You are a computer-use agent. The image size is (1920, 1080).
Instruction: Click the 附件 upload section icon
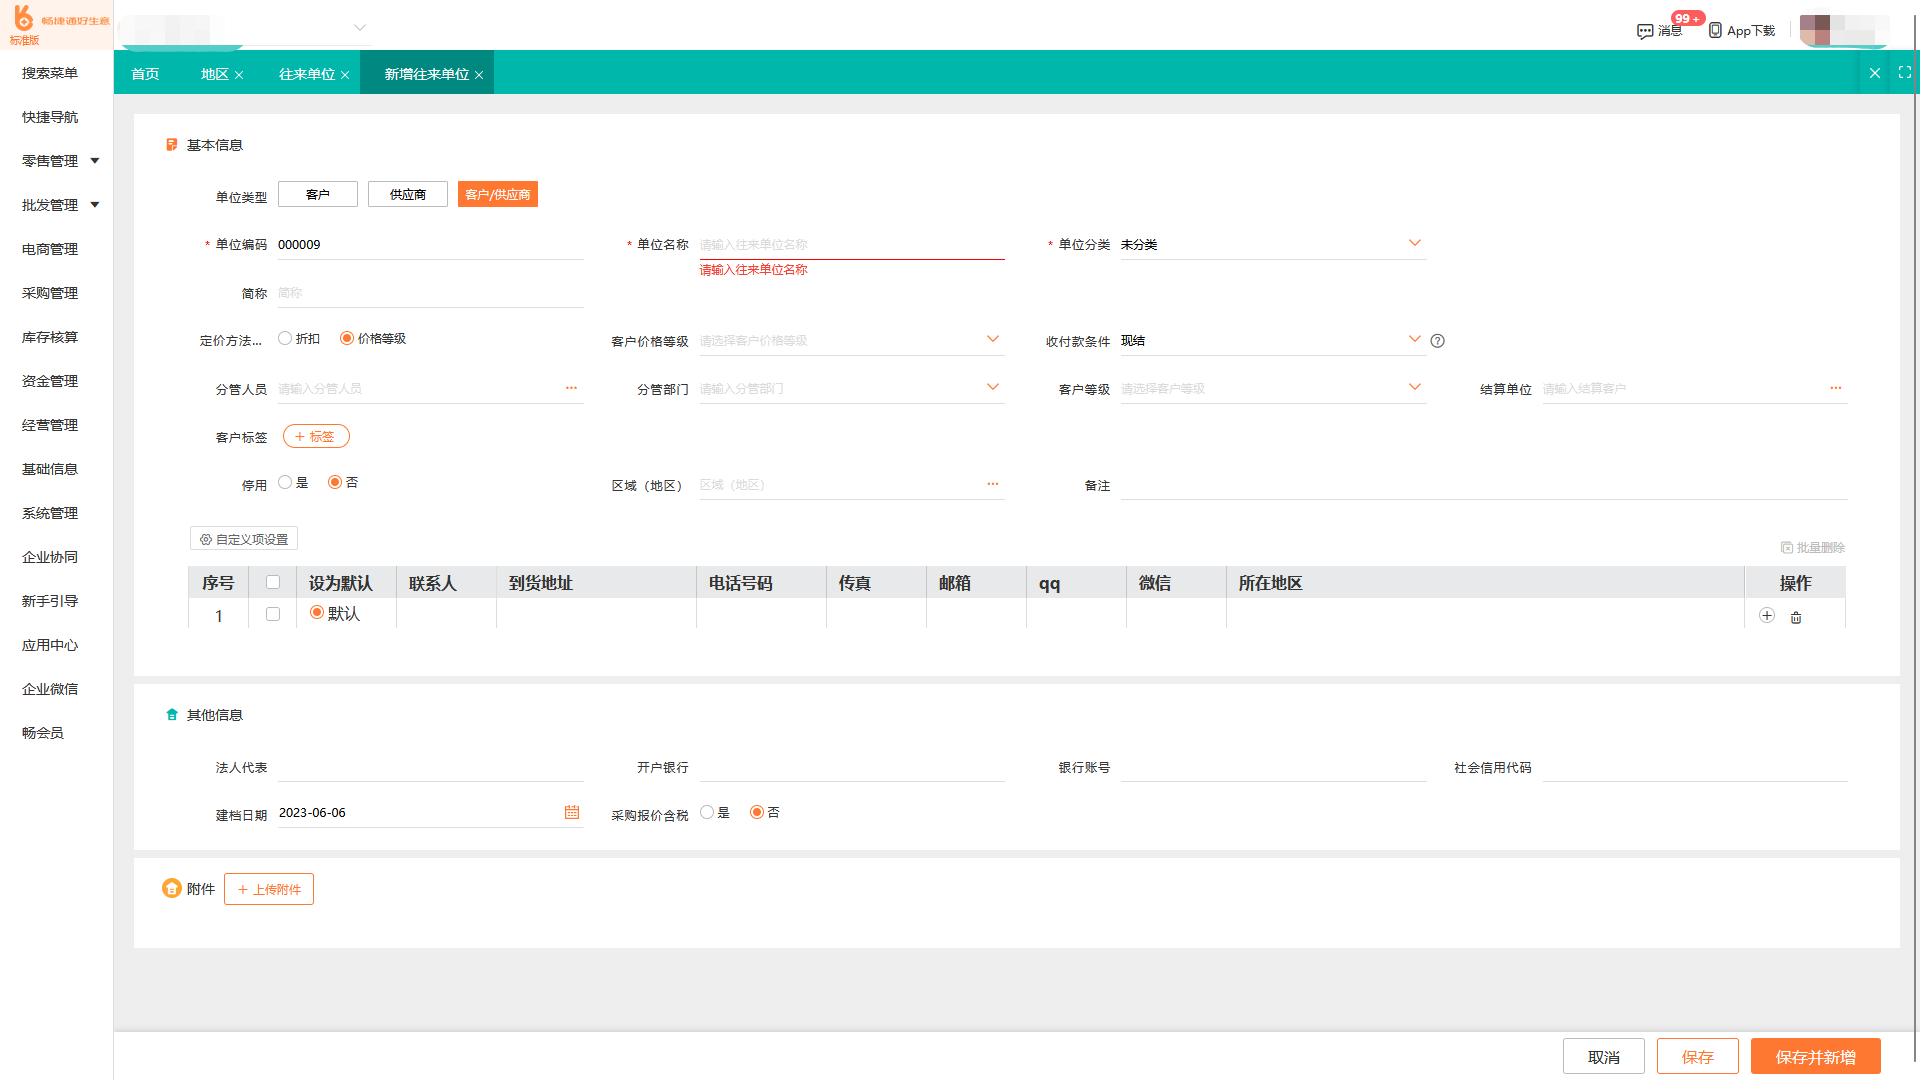pyautogui.click(x=173, y=889)
